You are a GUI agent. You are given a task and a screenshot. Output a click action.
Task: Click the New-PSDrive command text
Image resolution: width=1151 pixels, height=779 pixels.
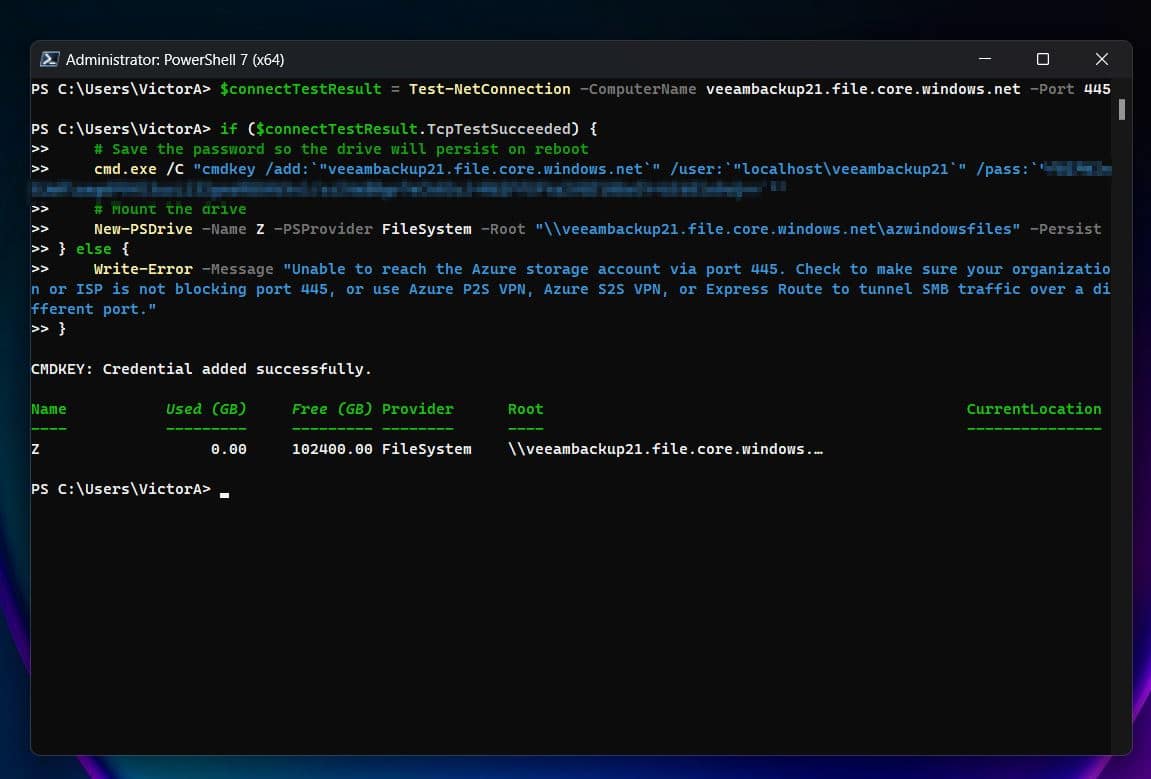click(x=143, y=229)
